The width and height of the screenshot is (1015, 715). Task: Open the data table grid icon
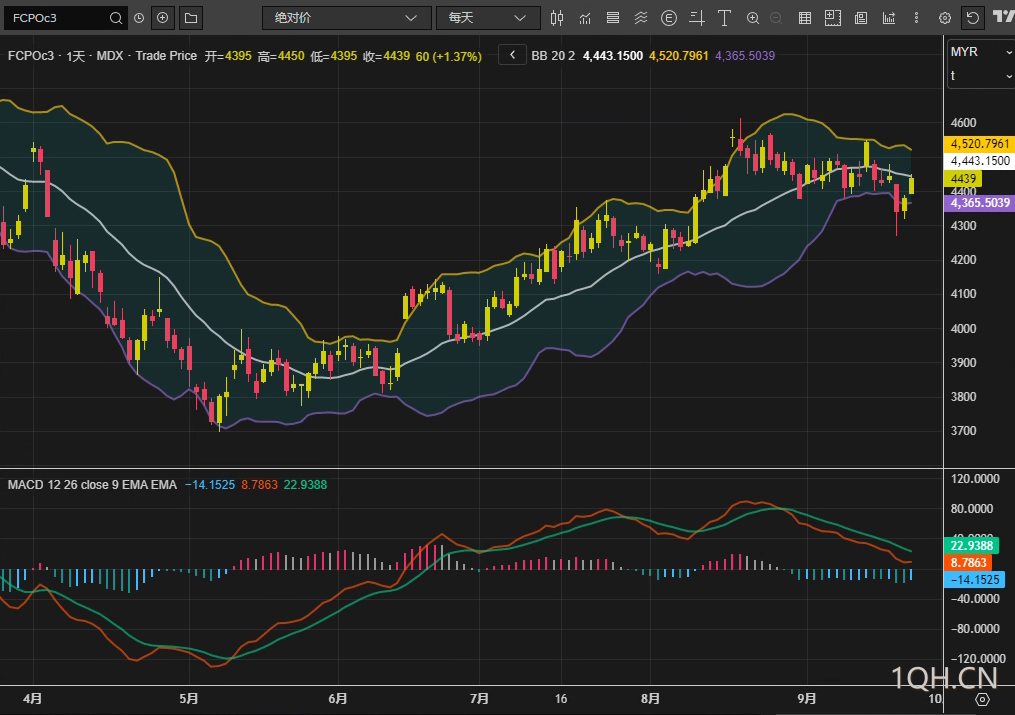pos(804,18)
